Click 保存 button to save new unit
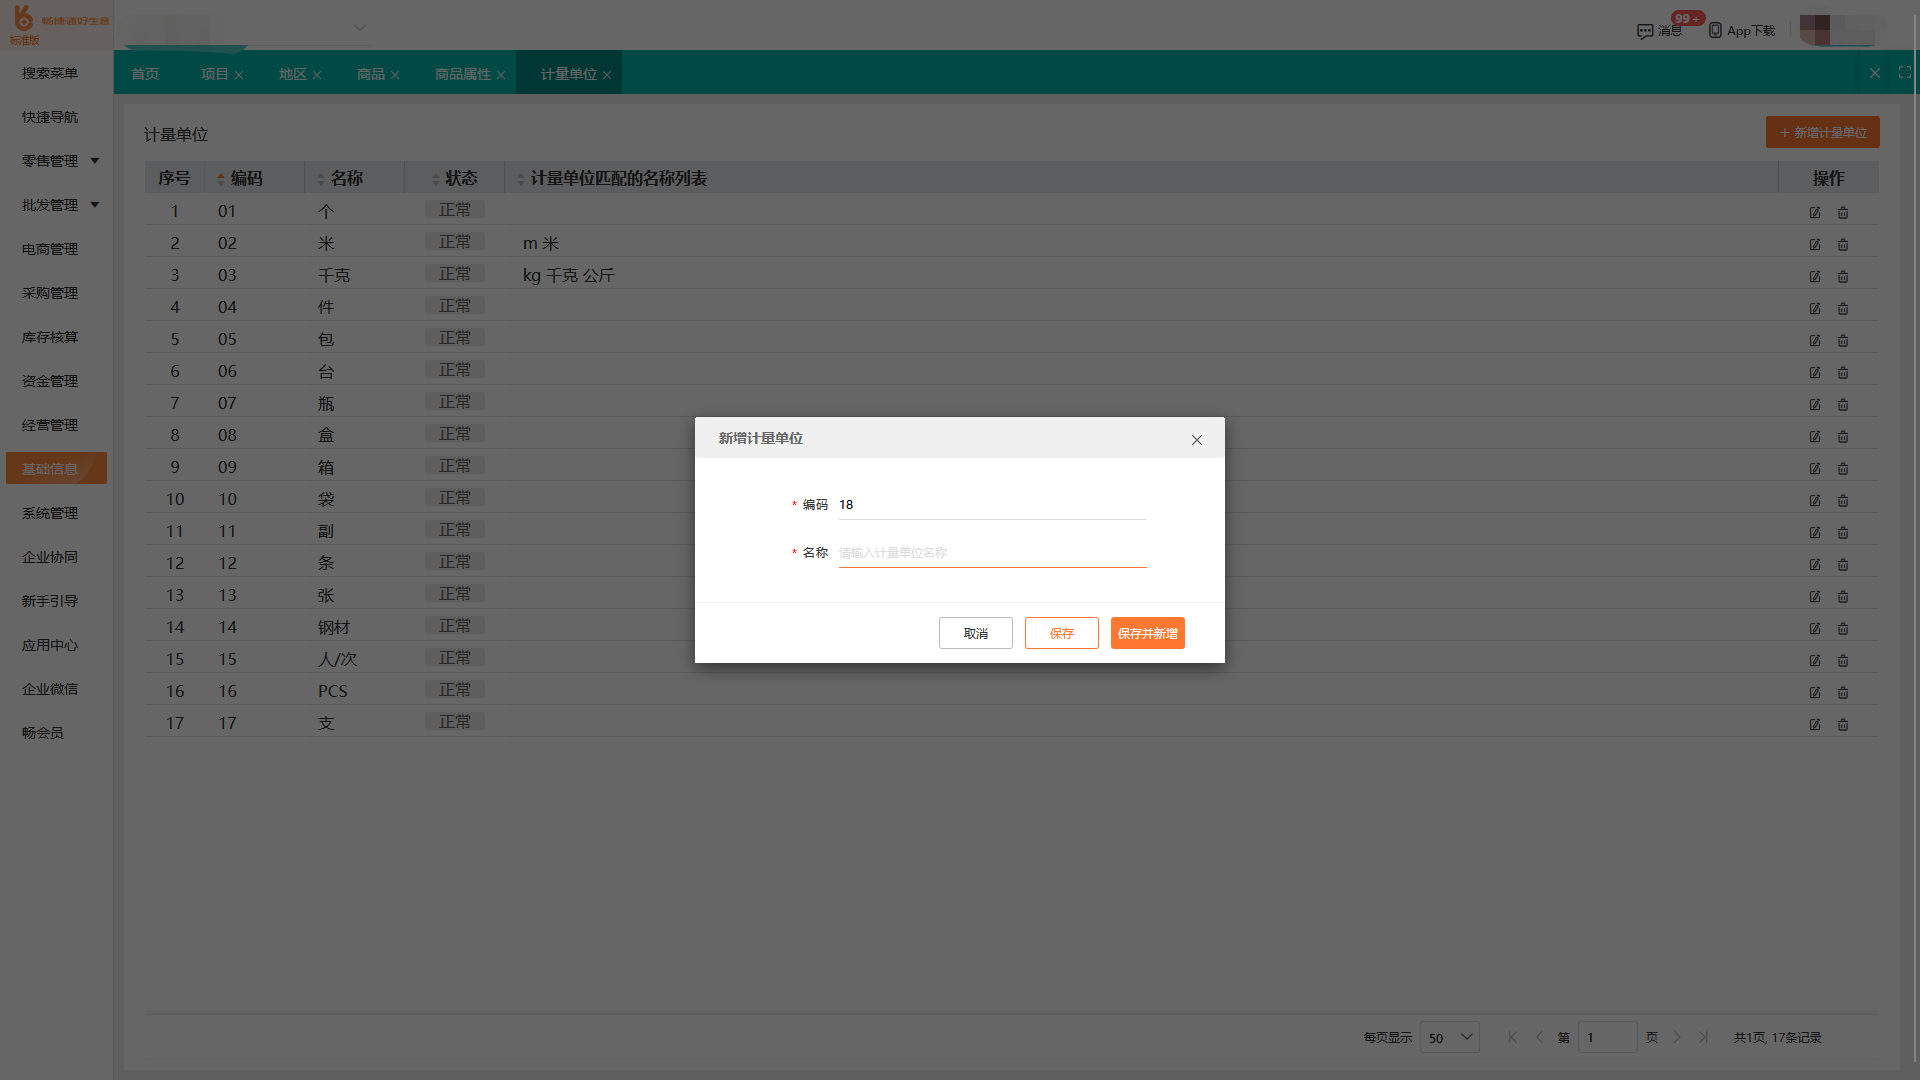The height and width of the screenshot is (1080, 1920). (1062, 633)
